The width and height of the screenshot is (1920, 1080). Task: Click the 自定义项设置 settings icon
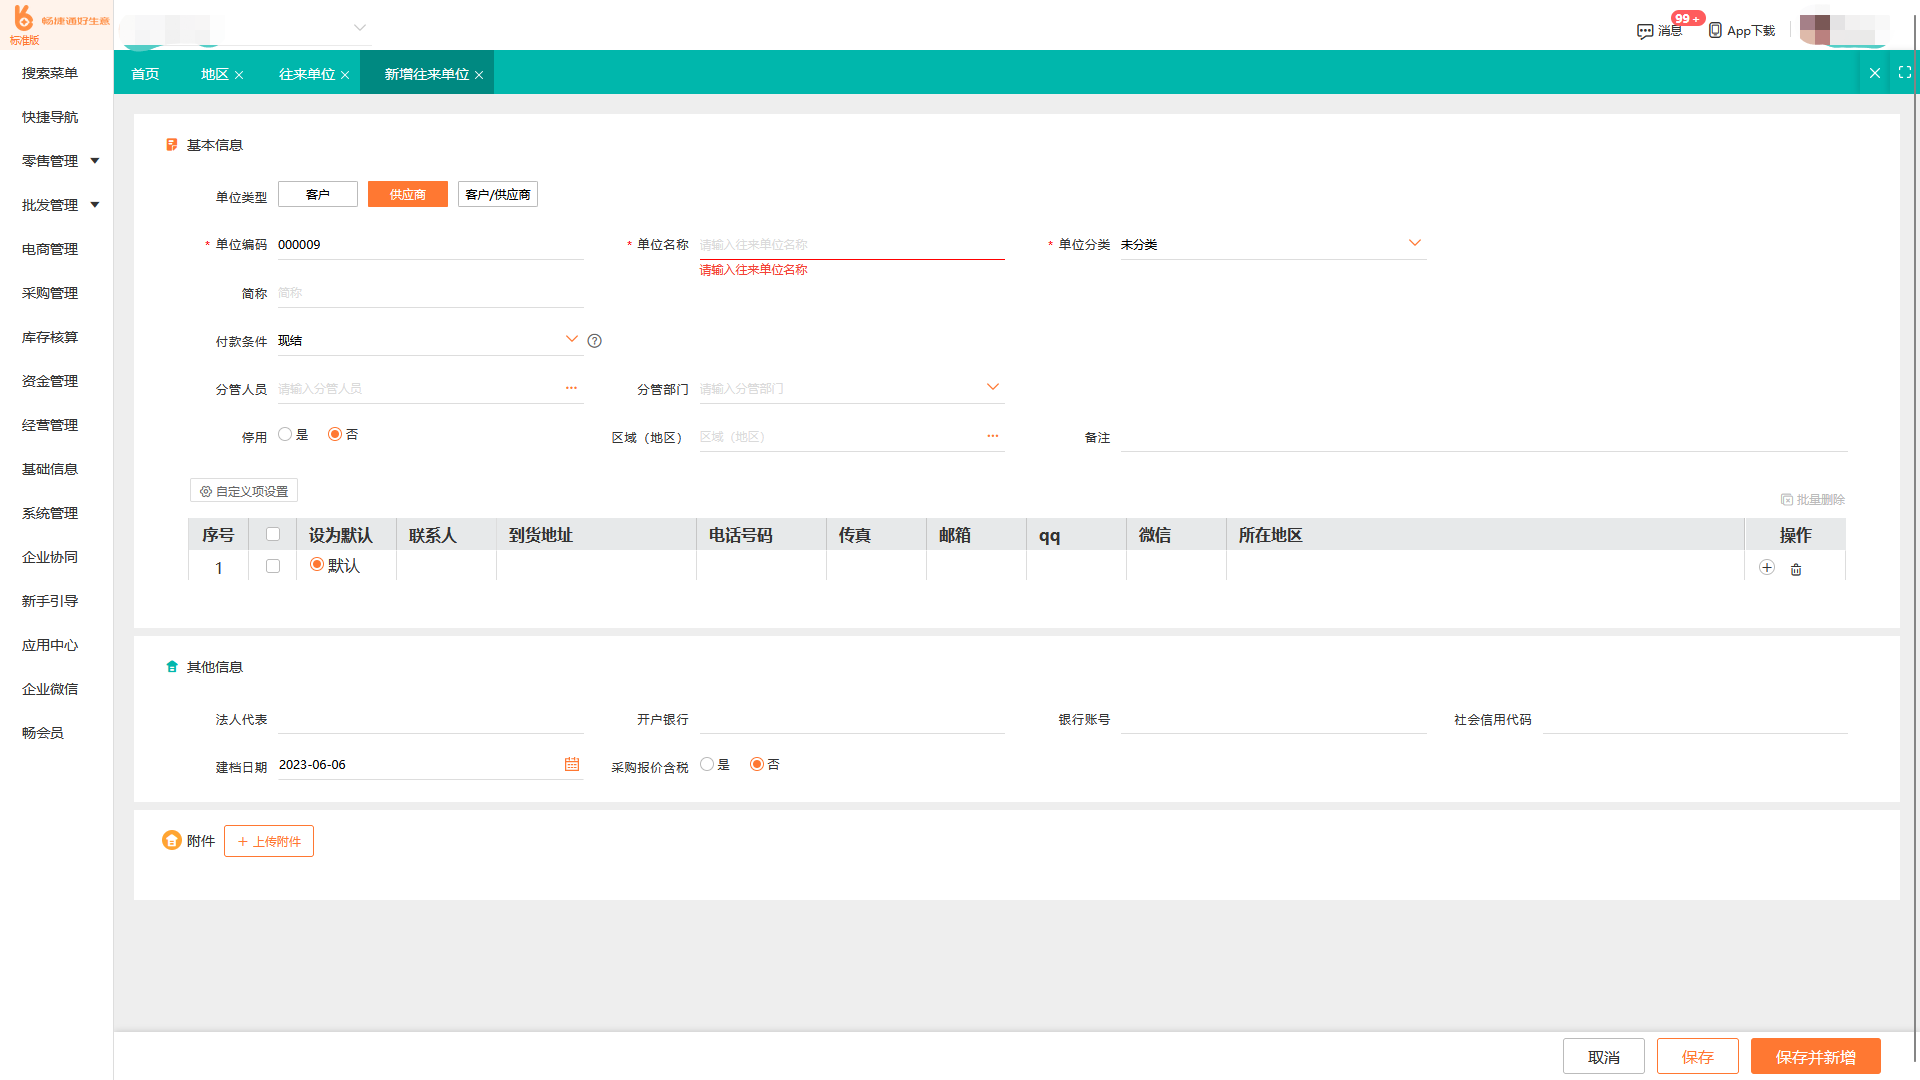(x=204, y=491)
